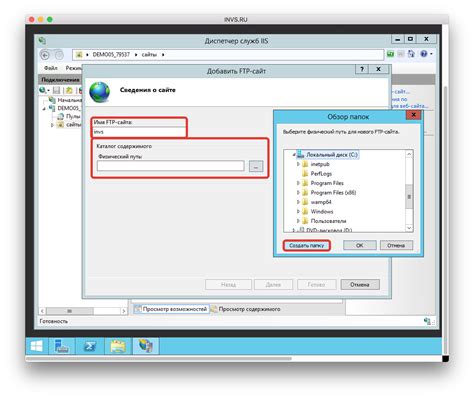Expand the Program Files folder
This screenshot has width=474, height=398.
298,183
